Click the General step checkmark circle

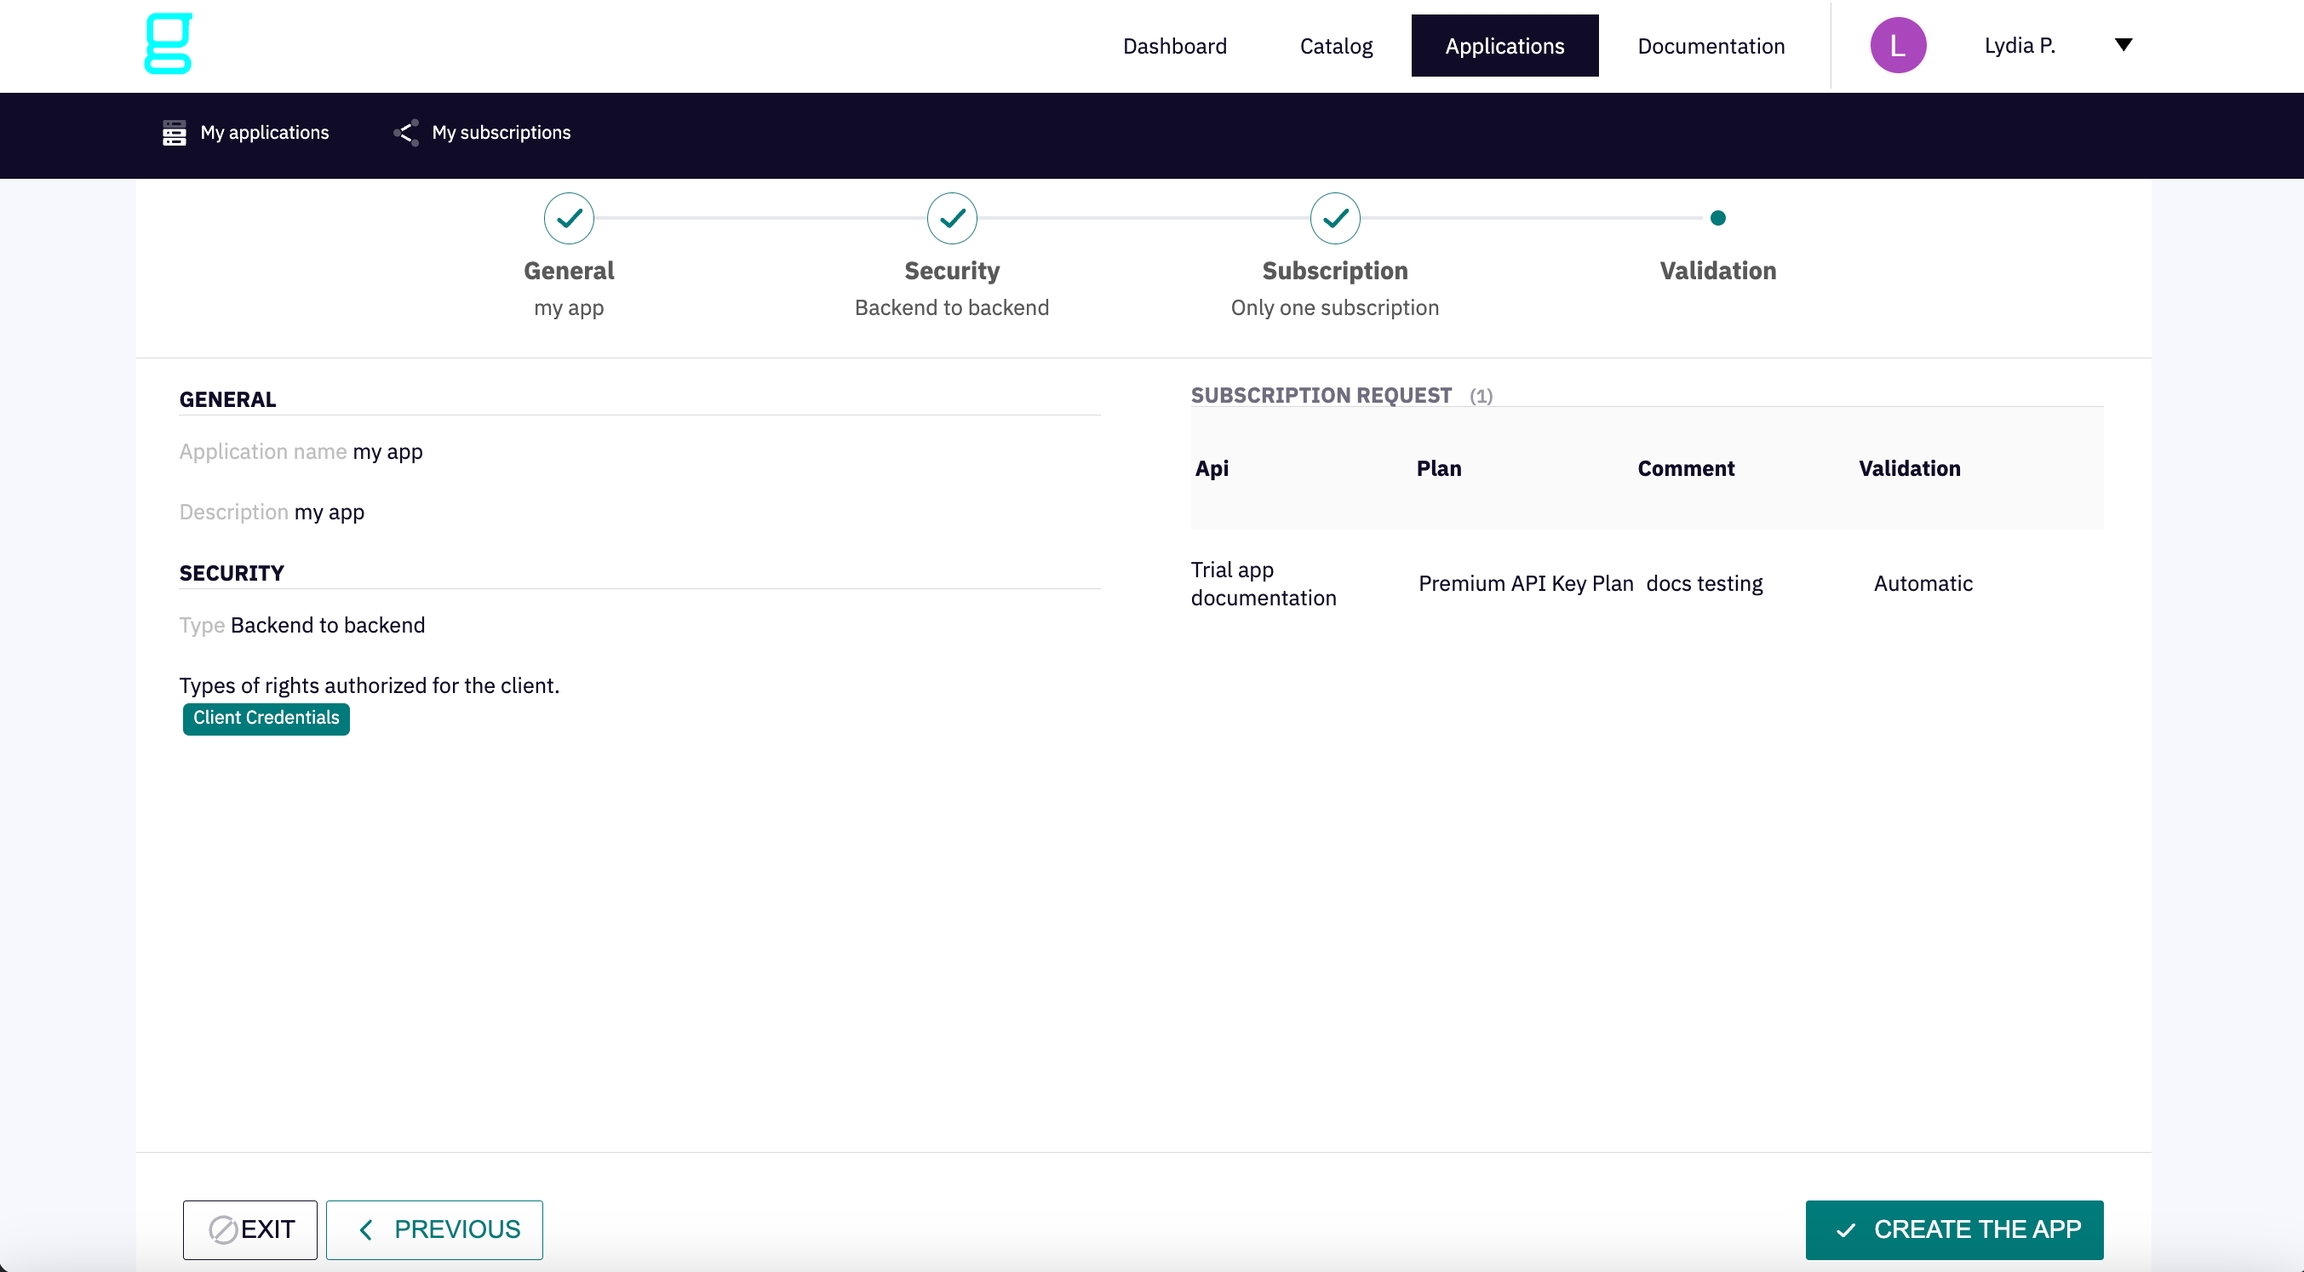pyautogui.click(x=569, y=218)
